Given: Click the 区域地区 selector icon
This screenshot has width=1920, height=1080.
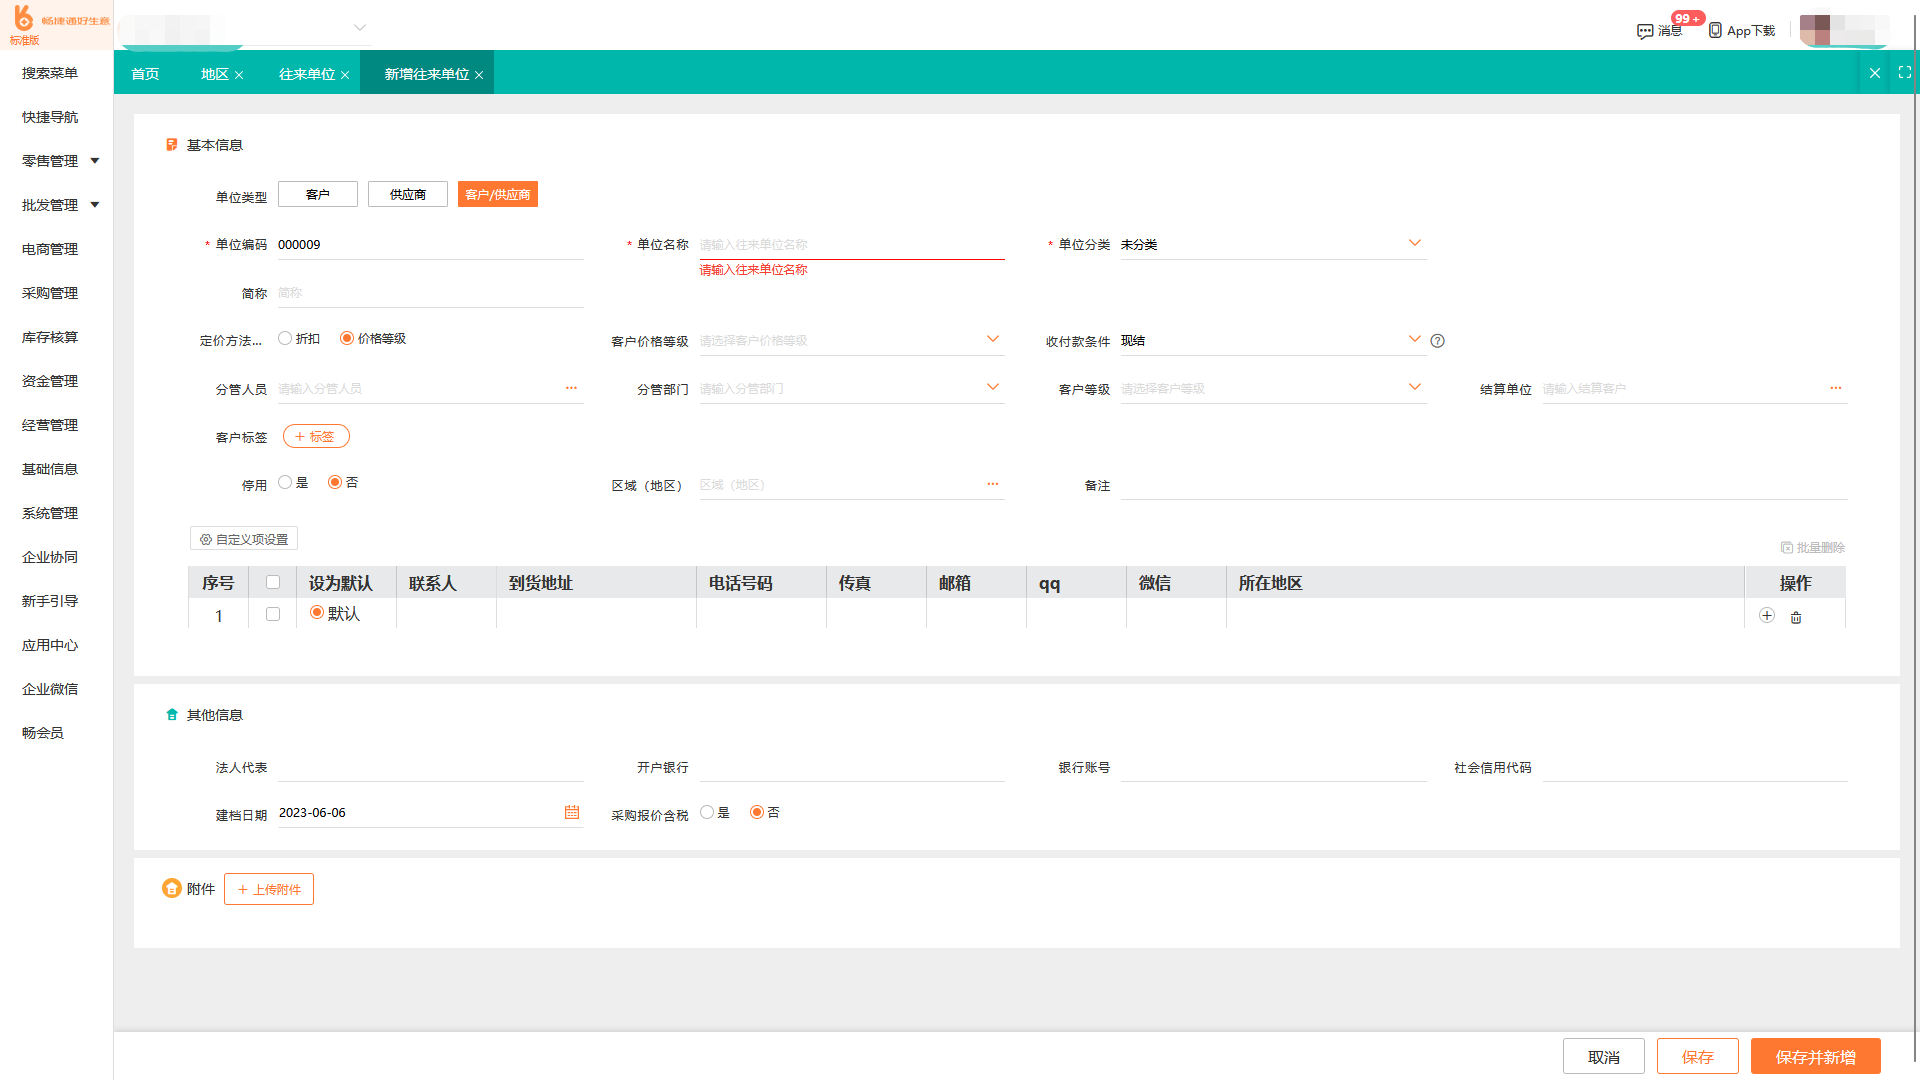Looking at the screenshot, I should [x=993, y=485].
